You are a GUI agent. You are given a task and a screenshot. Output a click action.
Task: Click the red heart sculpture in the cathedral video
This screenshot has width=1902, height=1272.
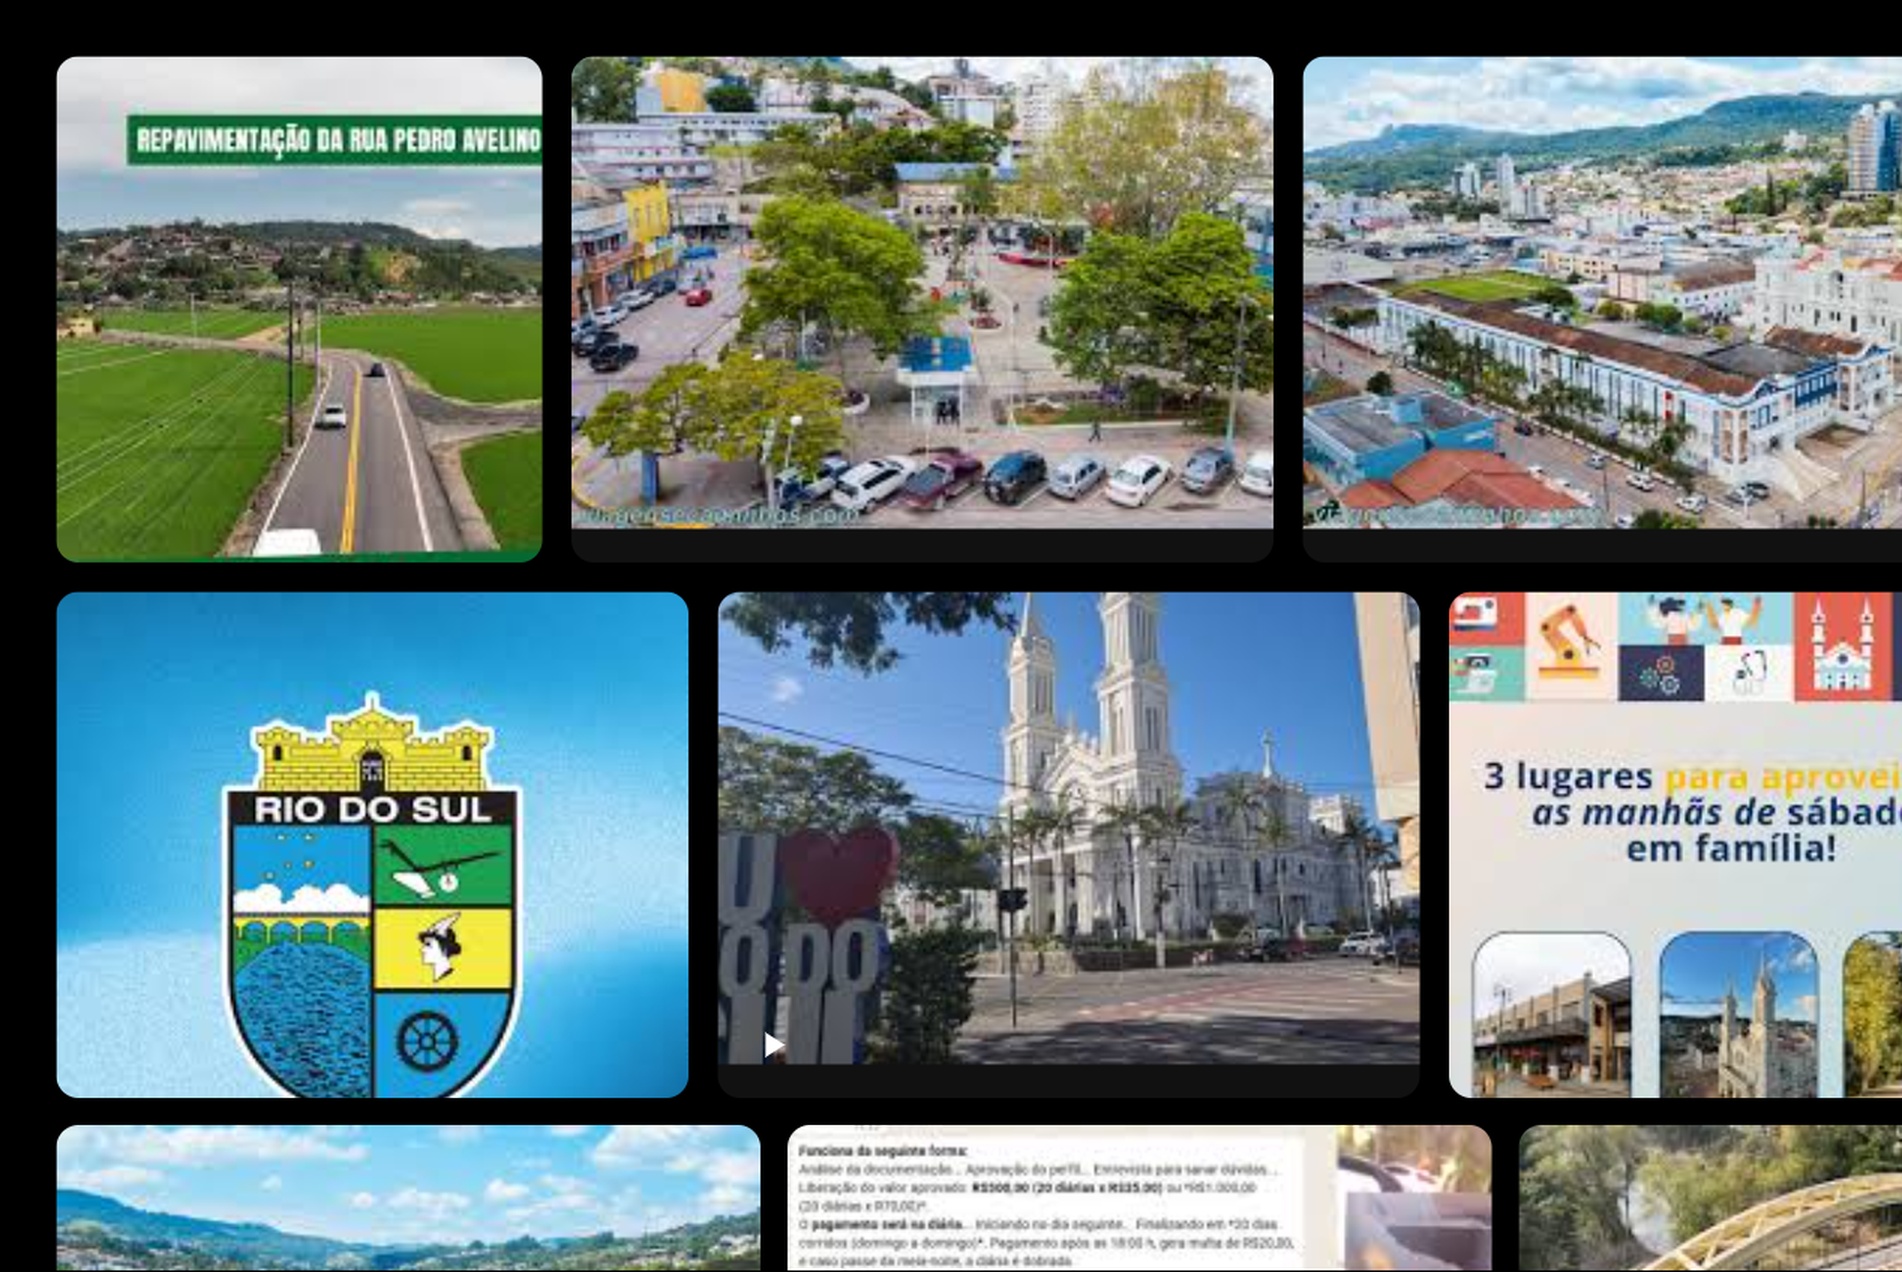coord(839,872)
